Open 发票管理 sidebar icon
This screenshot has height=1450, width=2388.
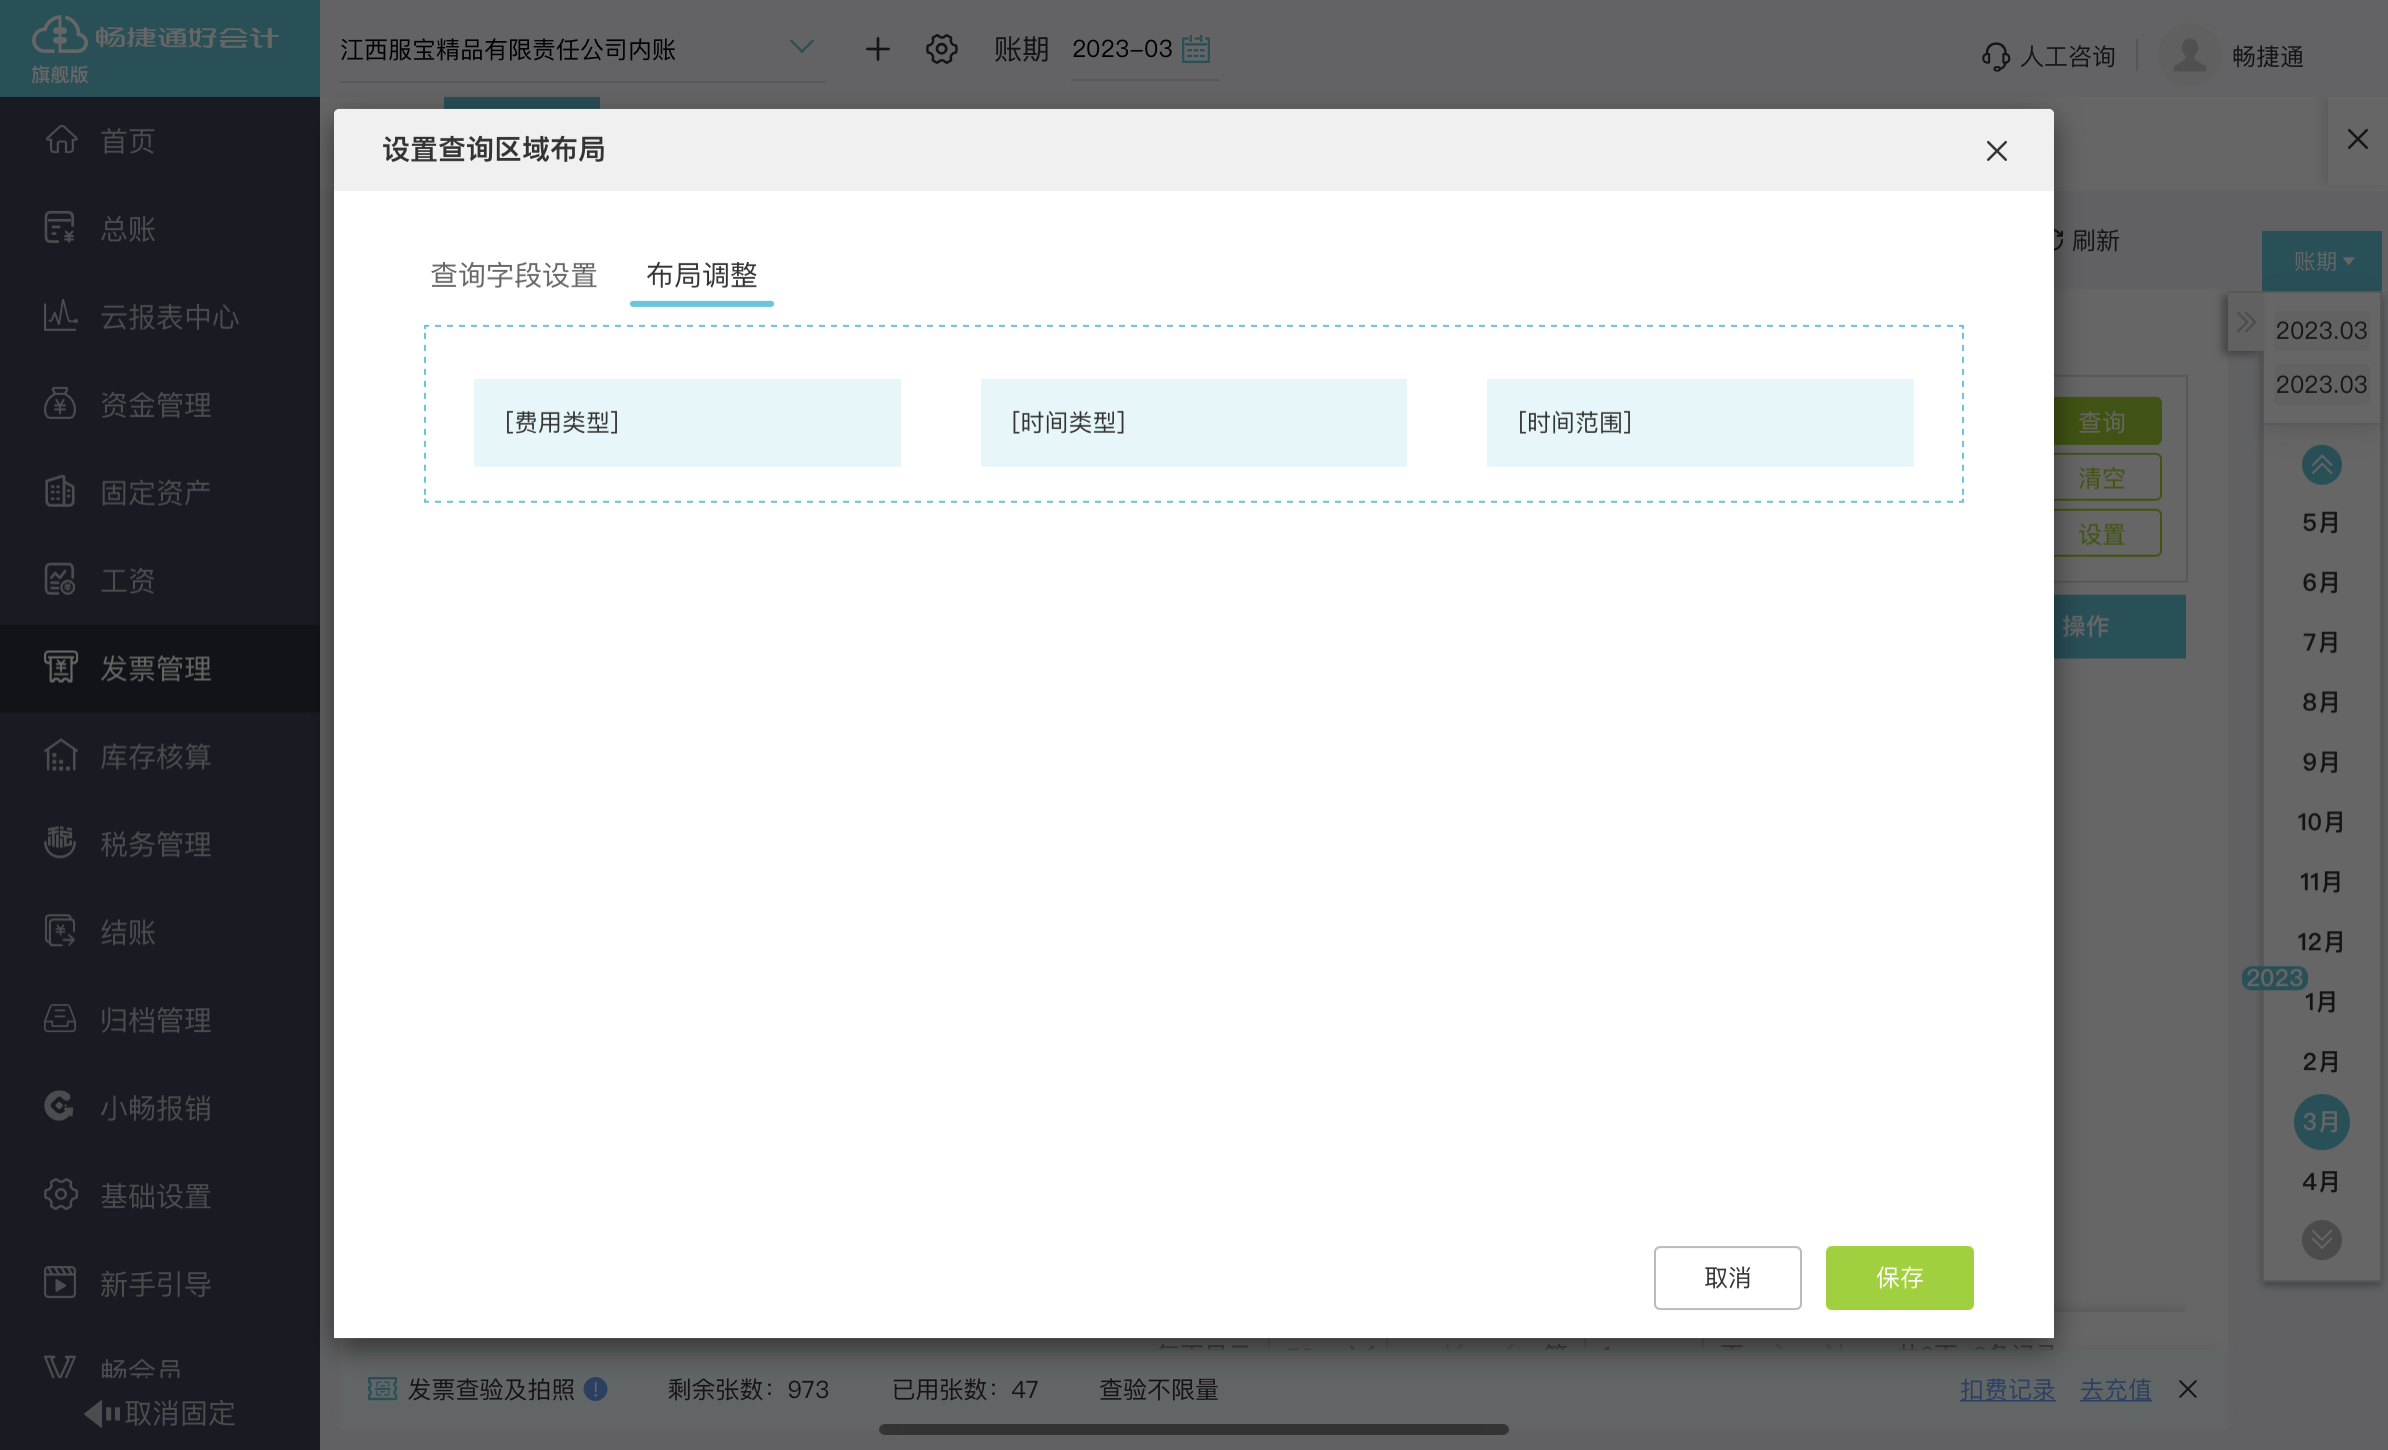coord(61,667)
